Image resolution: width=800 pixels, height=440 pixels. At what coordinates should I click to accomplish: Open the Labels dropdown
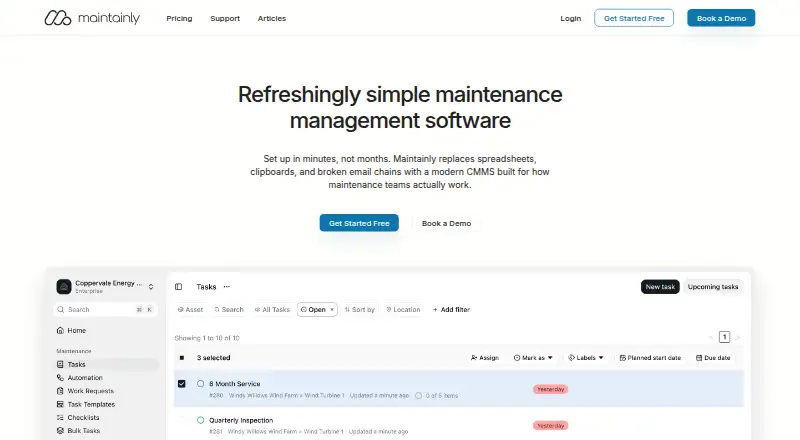[x=586, y=358]
